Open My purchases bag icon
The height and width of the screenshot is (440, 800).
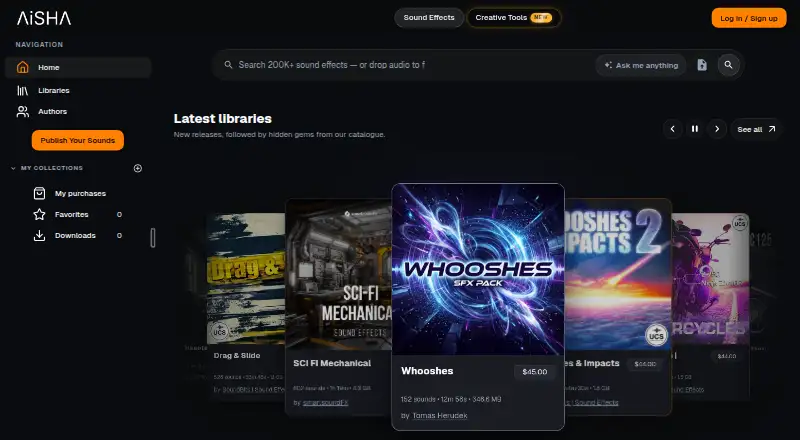[x=39, y=193]
